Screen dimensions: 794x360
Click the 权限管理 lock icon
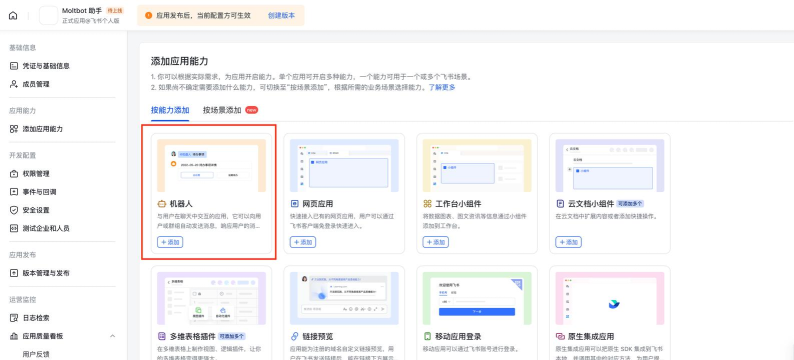pos(14,174)
